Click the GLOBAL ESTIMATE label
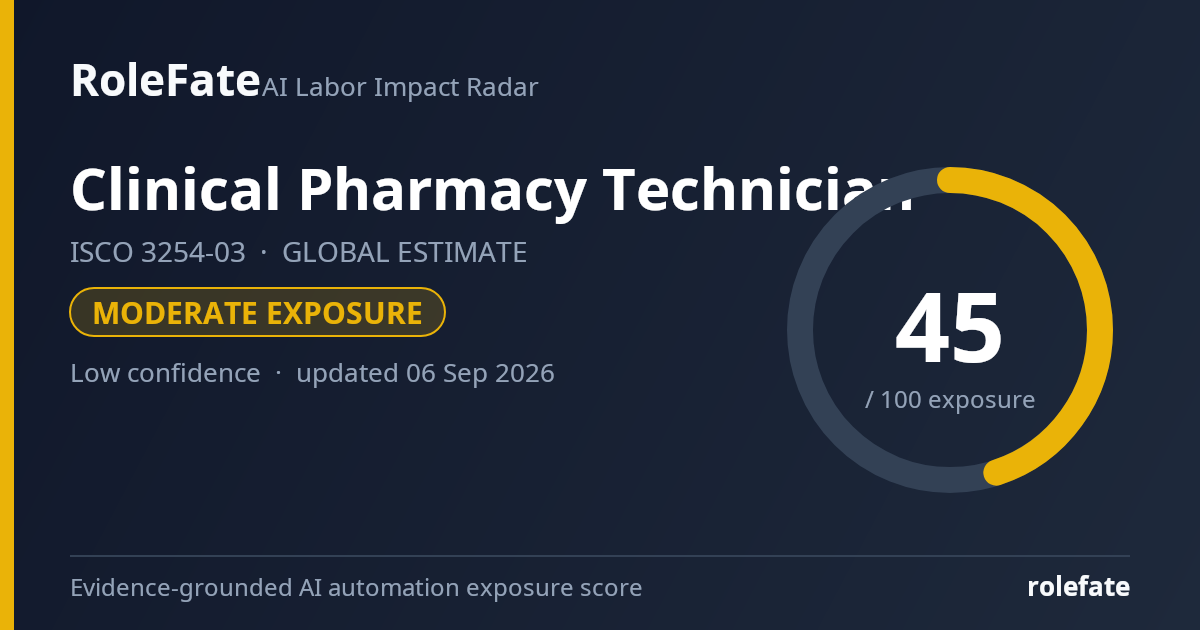This screenshot has height=630, width=1200. coord(404,253)
